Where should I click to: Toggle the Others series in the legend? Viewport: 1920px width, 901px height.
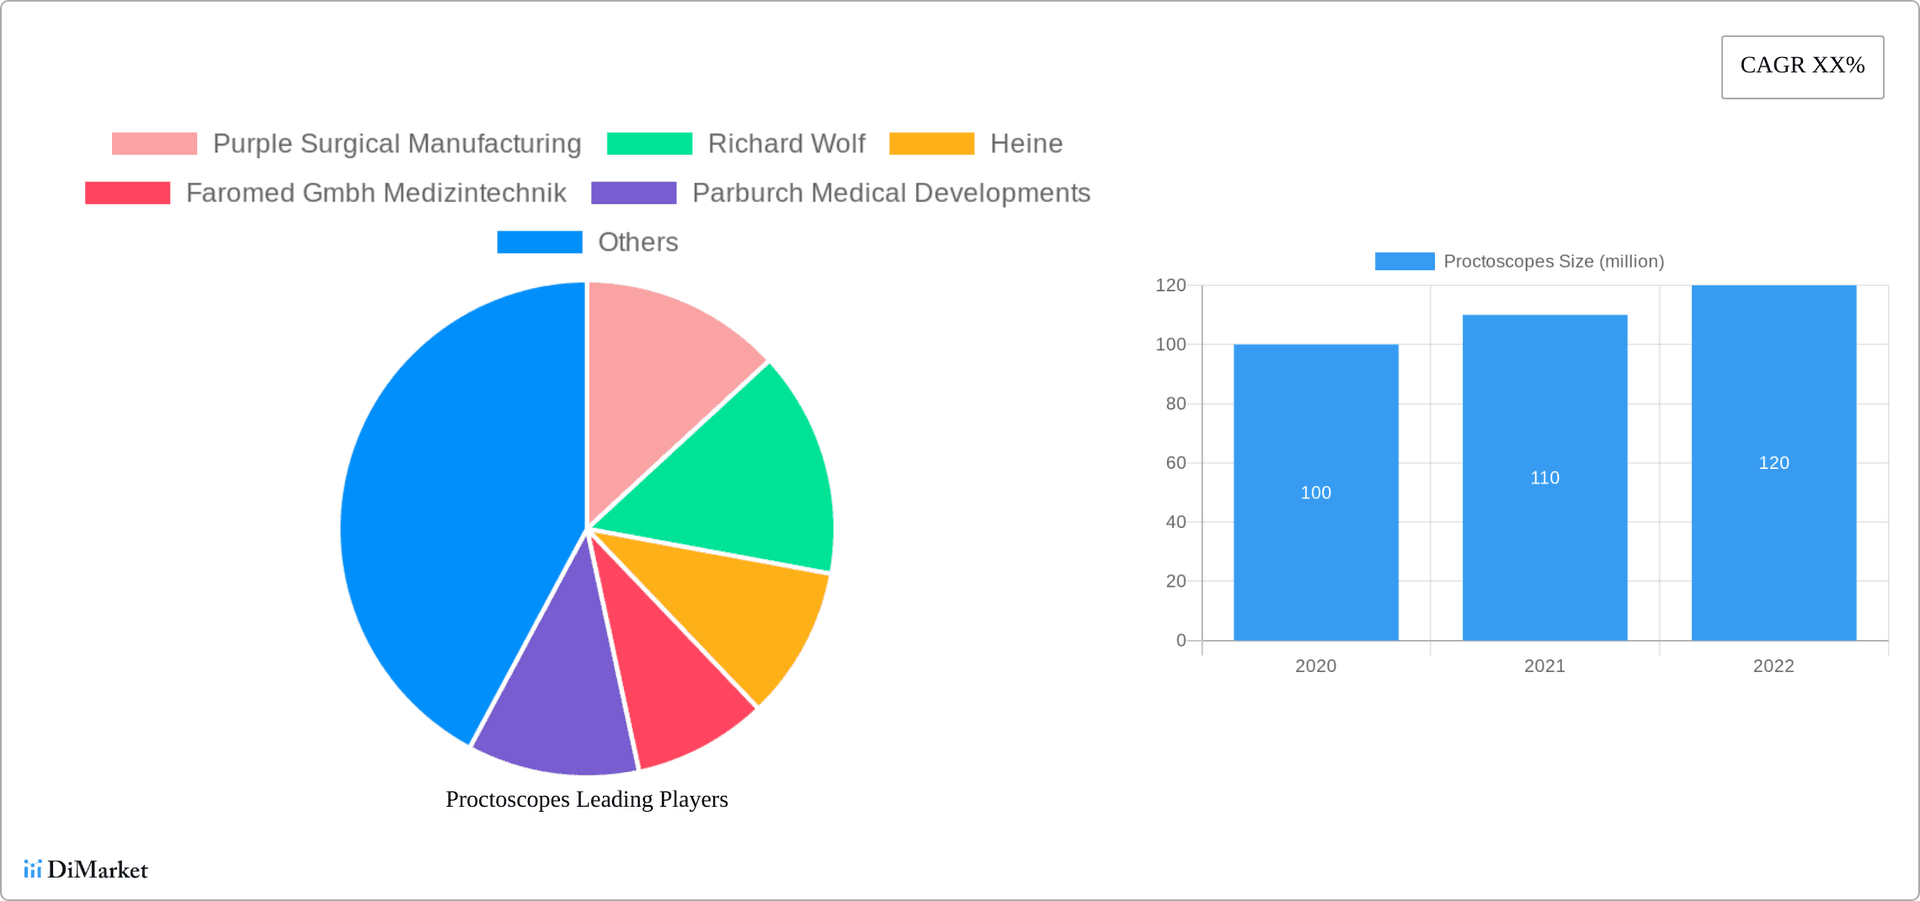(x=539, y=241)
